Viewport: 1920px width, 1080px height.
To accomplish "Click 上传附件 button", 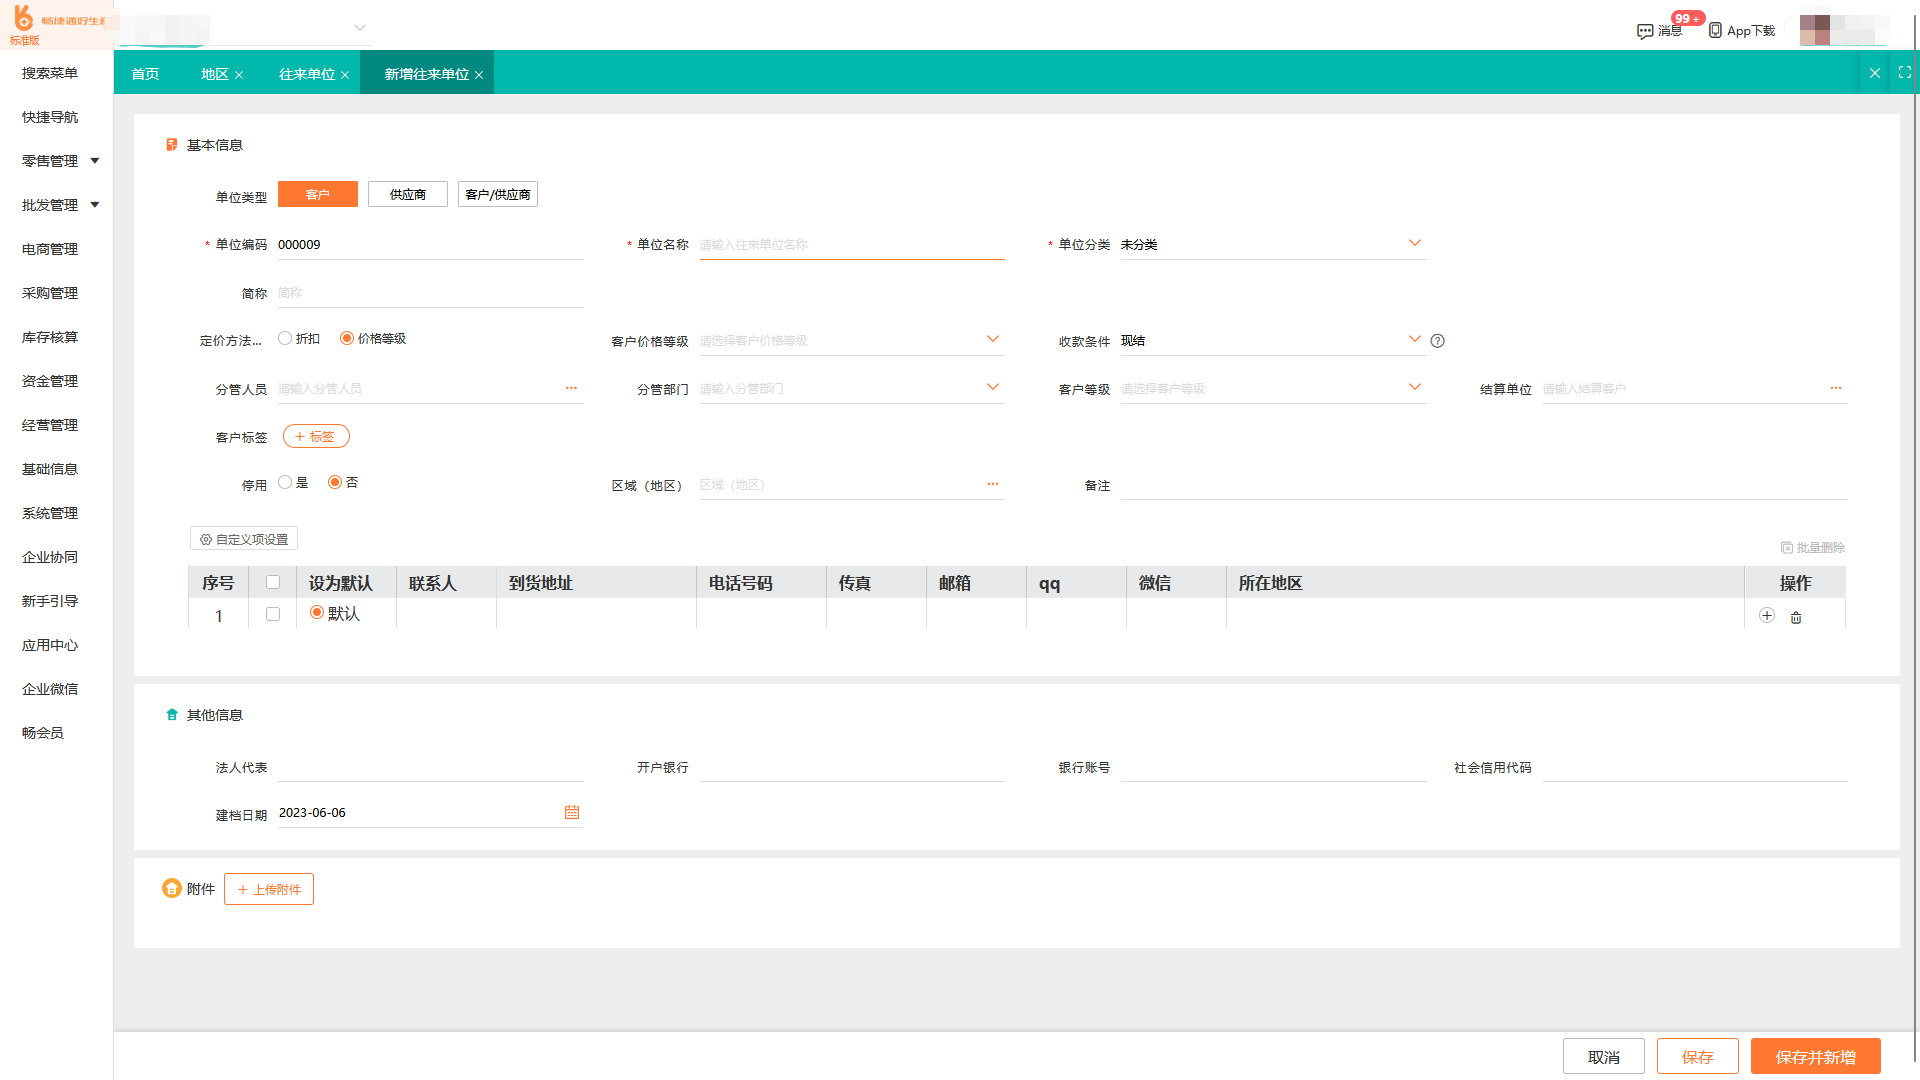I will pos(268,889).
